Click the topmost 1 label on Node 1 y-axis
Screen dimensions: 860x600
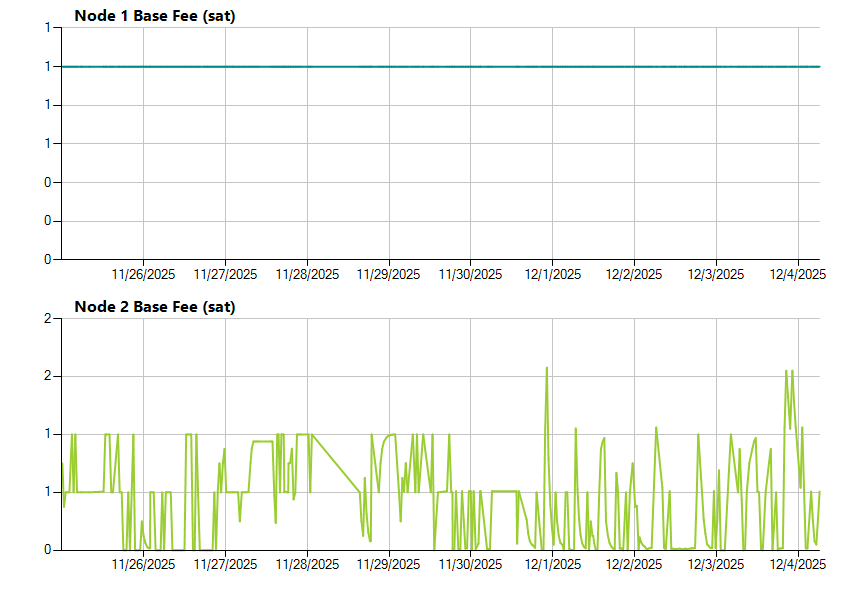[x=47, y=28]
